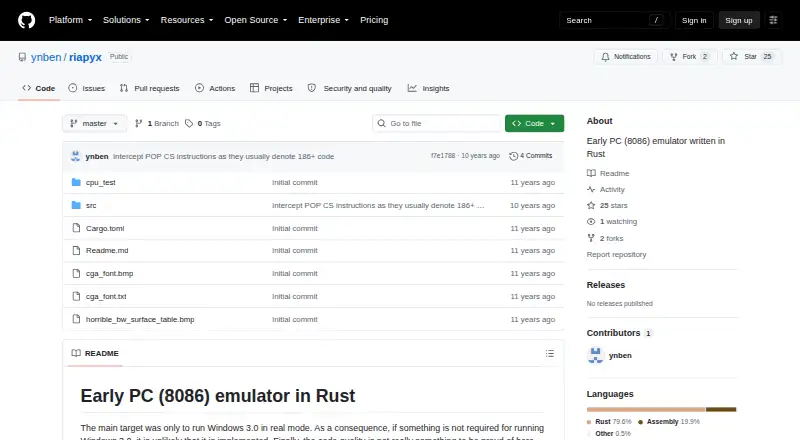Click the cga_font.bmp file icon
The height and width of the screenshot is (440, 800).
(x=76, y=274)
